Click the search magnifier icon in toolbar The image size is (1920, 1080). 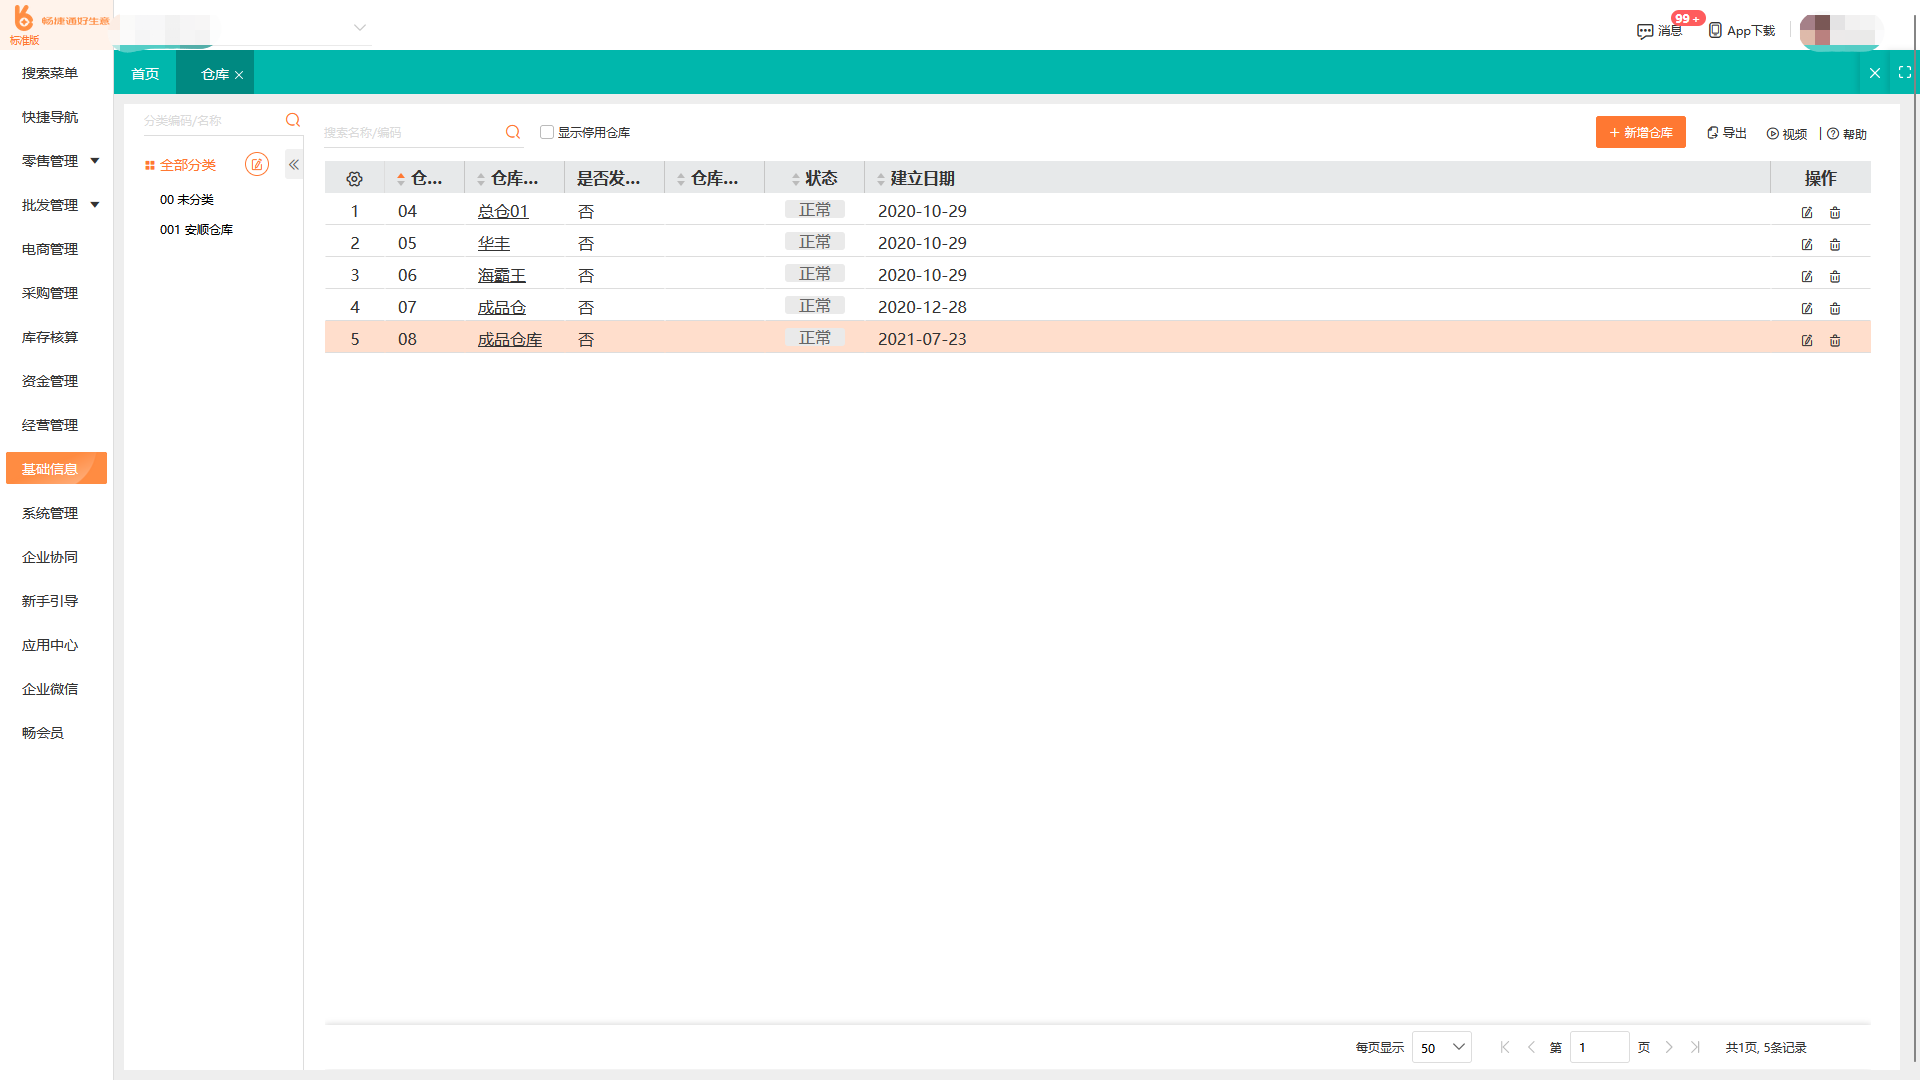(514, 132)
